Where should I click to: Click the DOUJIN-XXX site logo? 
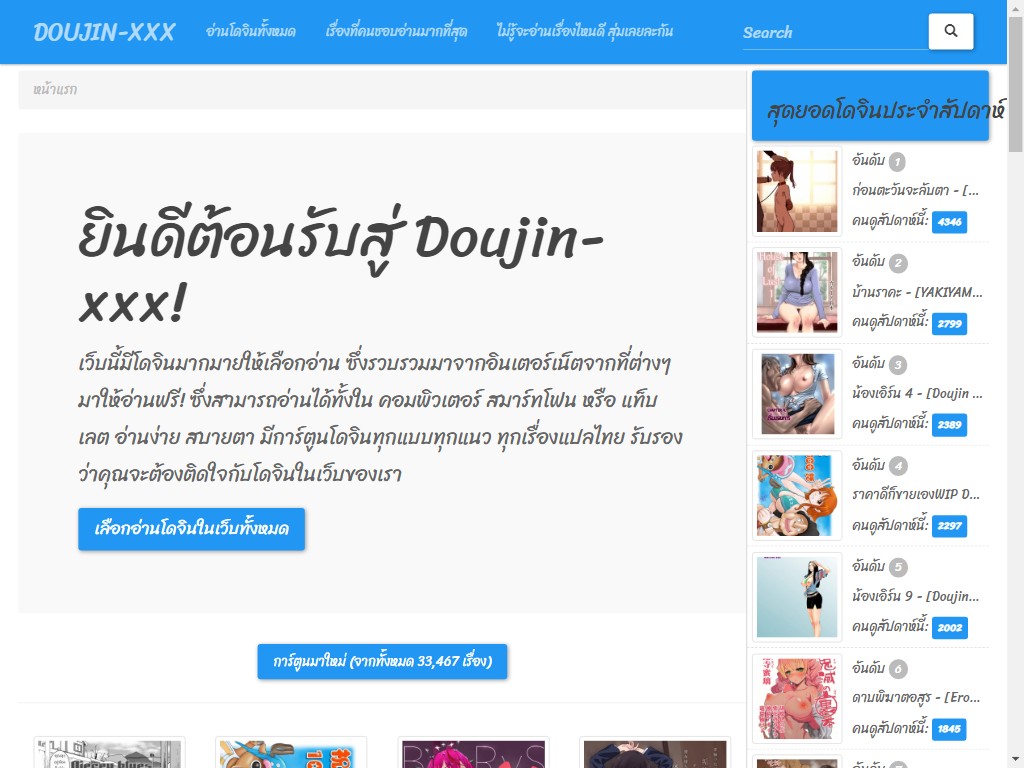pyautogui.click(x=104, y=32)
